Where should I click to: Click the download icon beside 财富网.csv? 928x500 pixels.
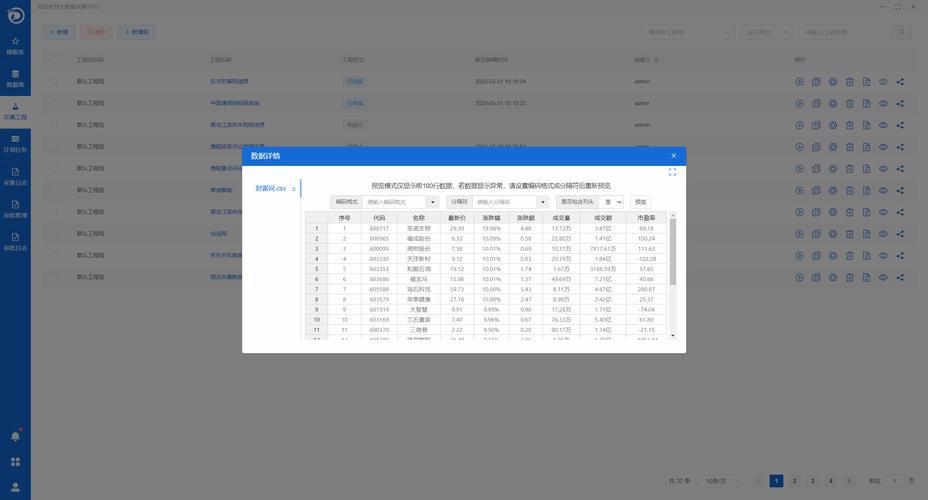coord(294,189)
